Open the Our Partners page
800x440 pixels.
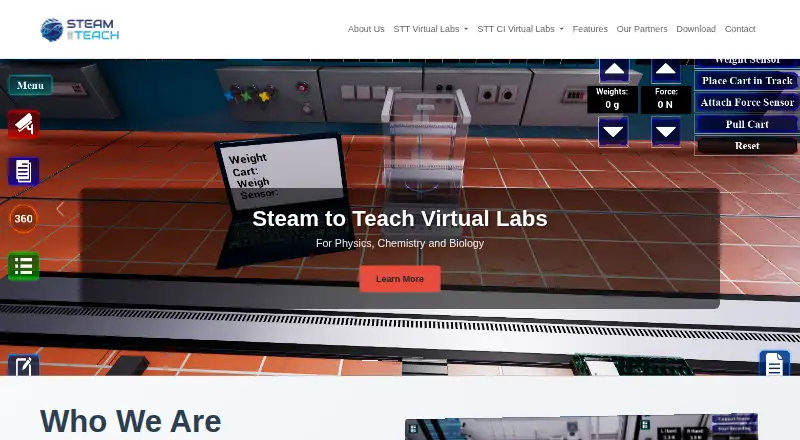coord(642,29)
